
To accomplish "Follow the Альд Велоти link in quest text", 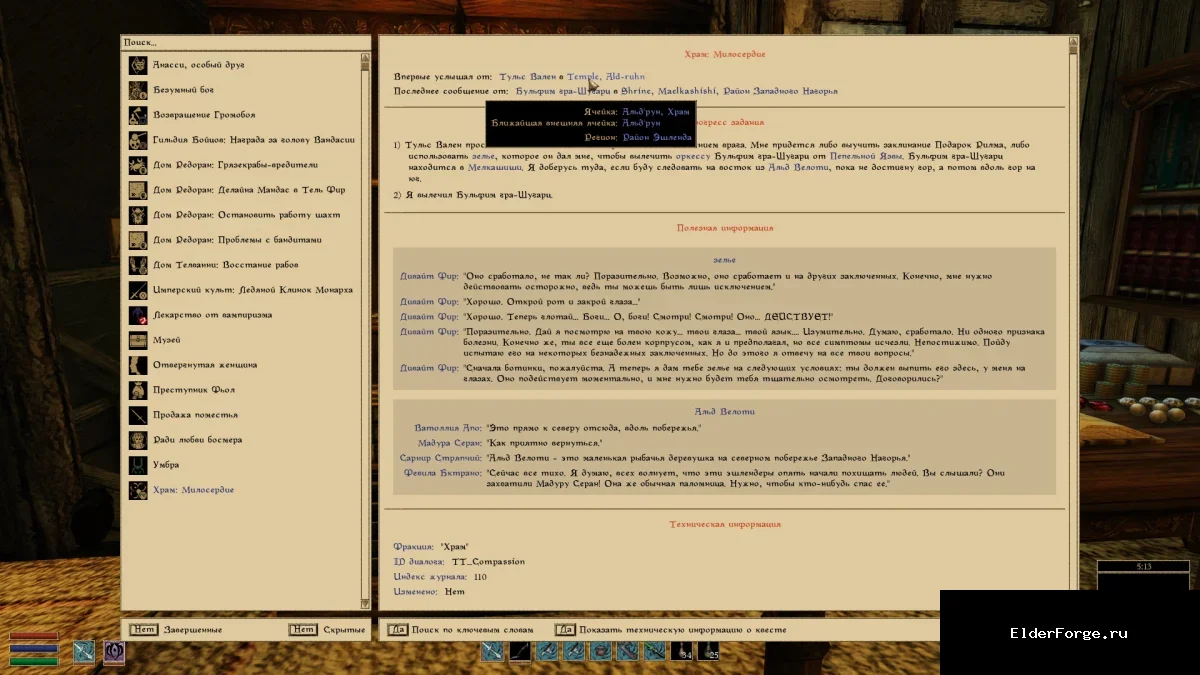I will tap(797, 167).
